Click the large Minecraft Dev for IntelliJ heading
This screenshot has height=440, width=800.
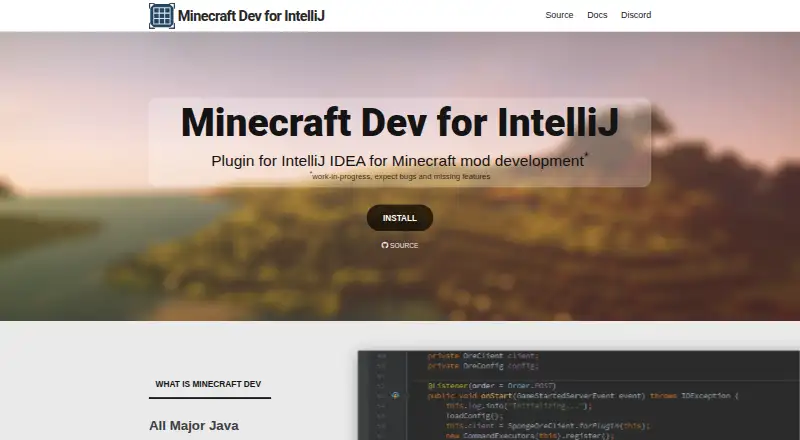tap(400, 123)
